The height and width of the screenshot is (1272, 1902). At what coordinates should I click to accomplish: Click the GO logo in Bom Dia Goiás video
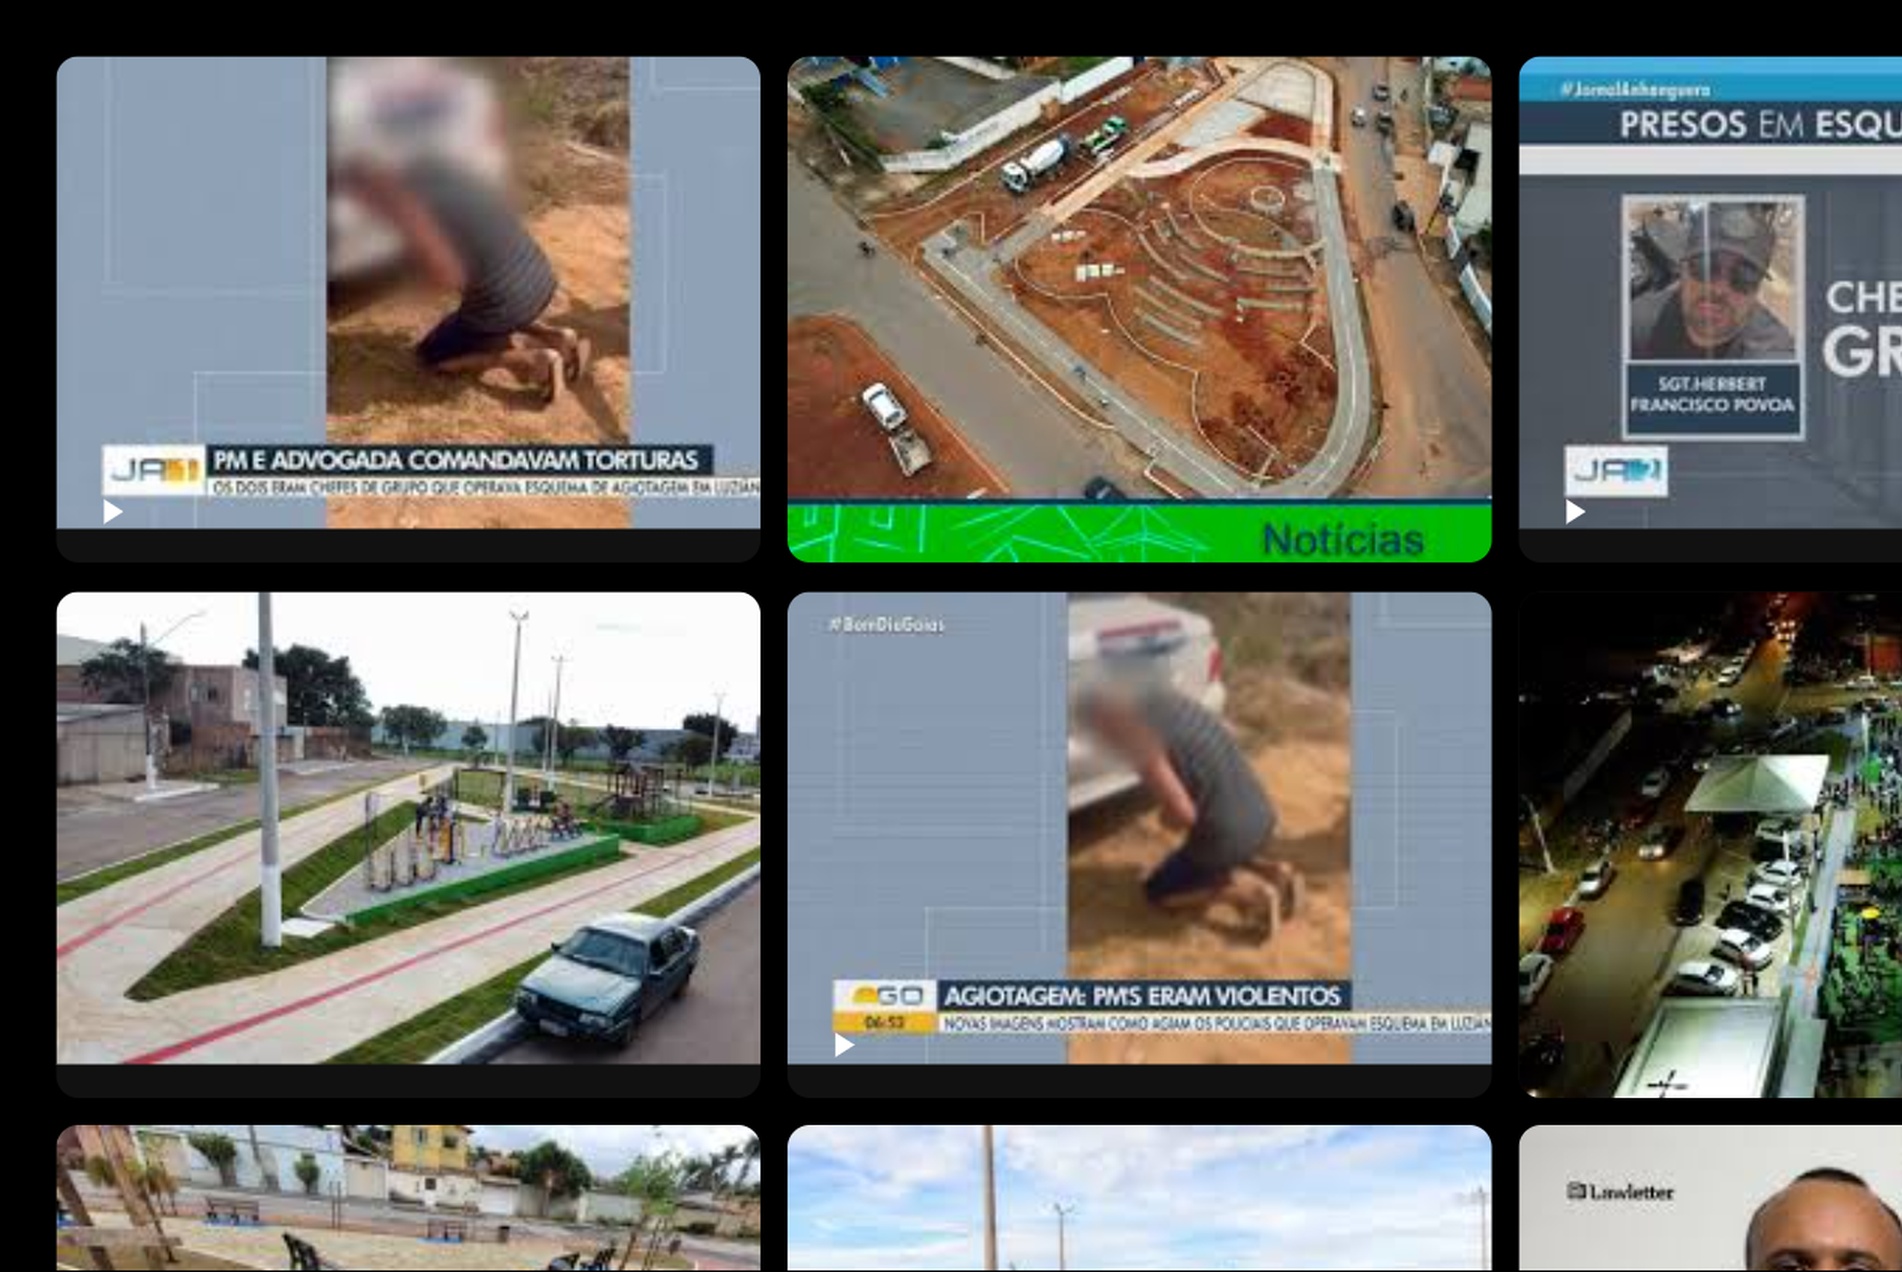(x=885, y=996)
